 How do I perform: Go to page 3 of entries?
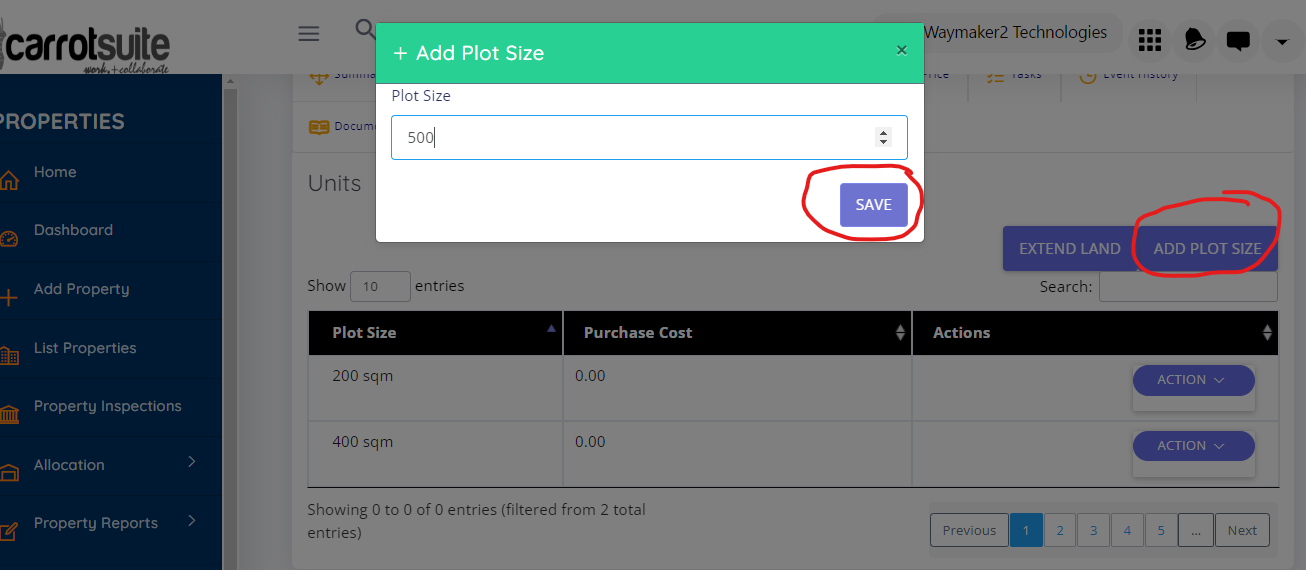pyautogui.click(x=1093, y=531)
